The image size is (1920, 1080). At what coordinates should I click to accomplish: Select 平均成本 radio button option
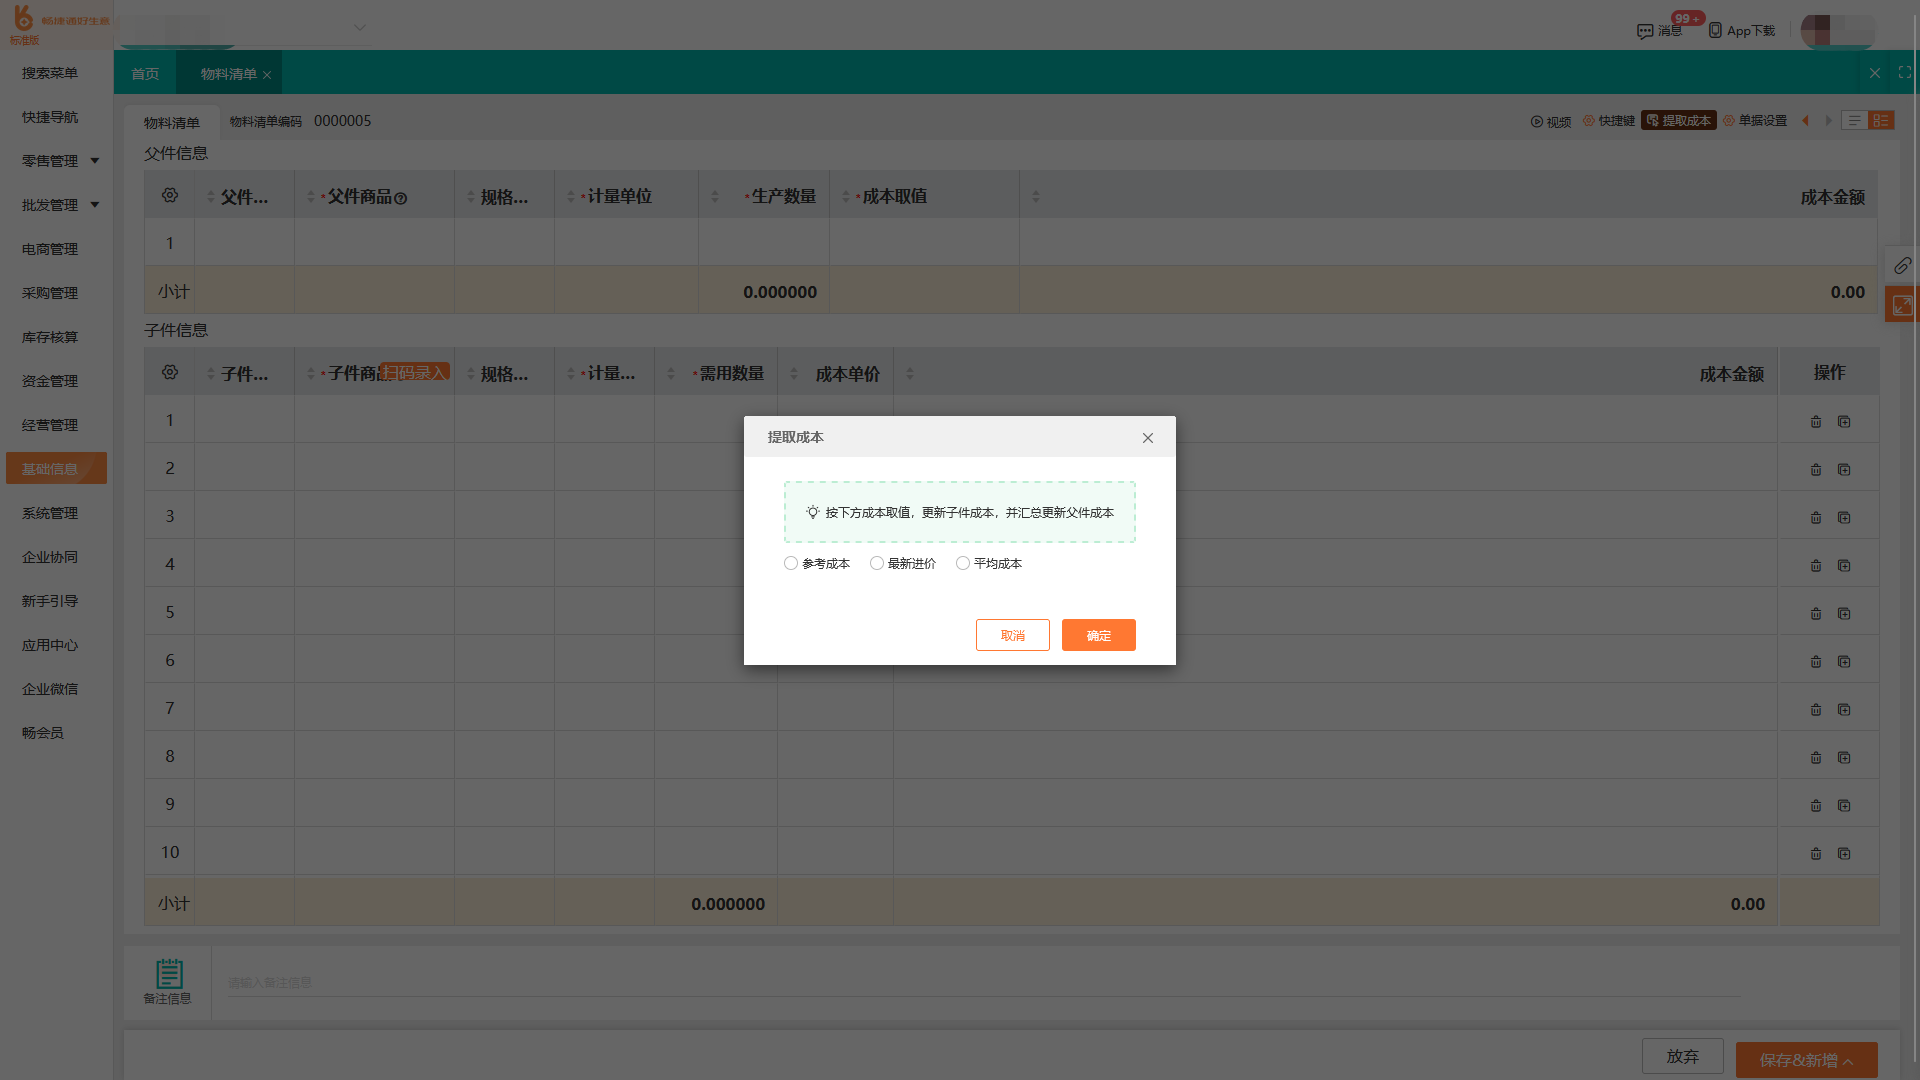point(963,563)
